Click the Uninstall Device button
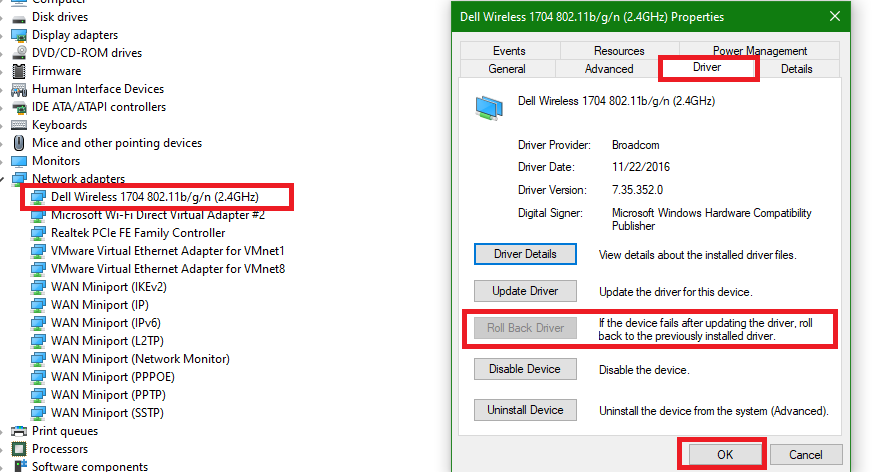The height and width of the screenshot is (472, 882). 525,410
